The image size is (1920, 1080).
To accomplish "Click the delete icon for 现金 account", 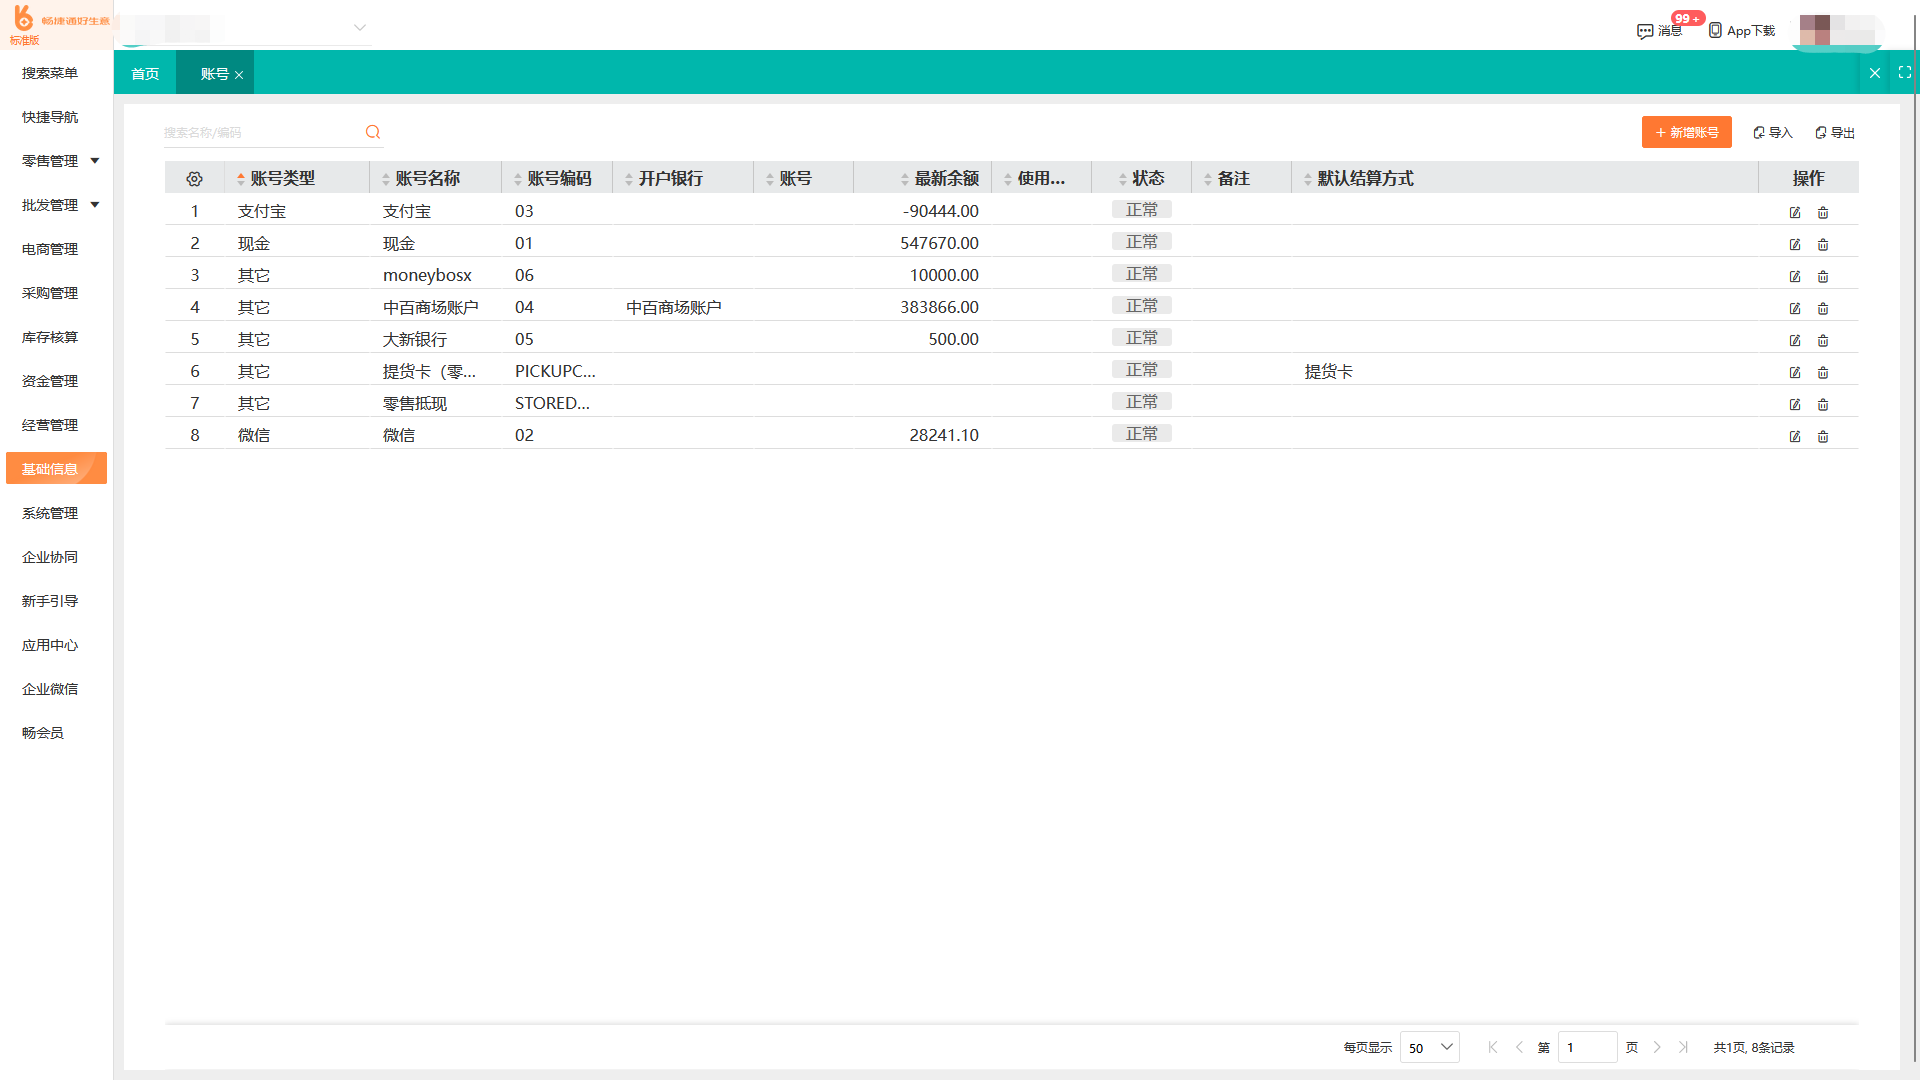I will coord(1822,243).
